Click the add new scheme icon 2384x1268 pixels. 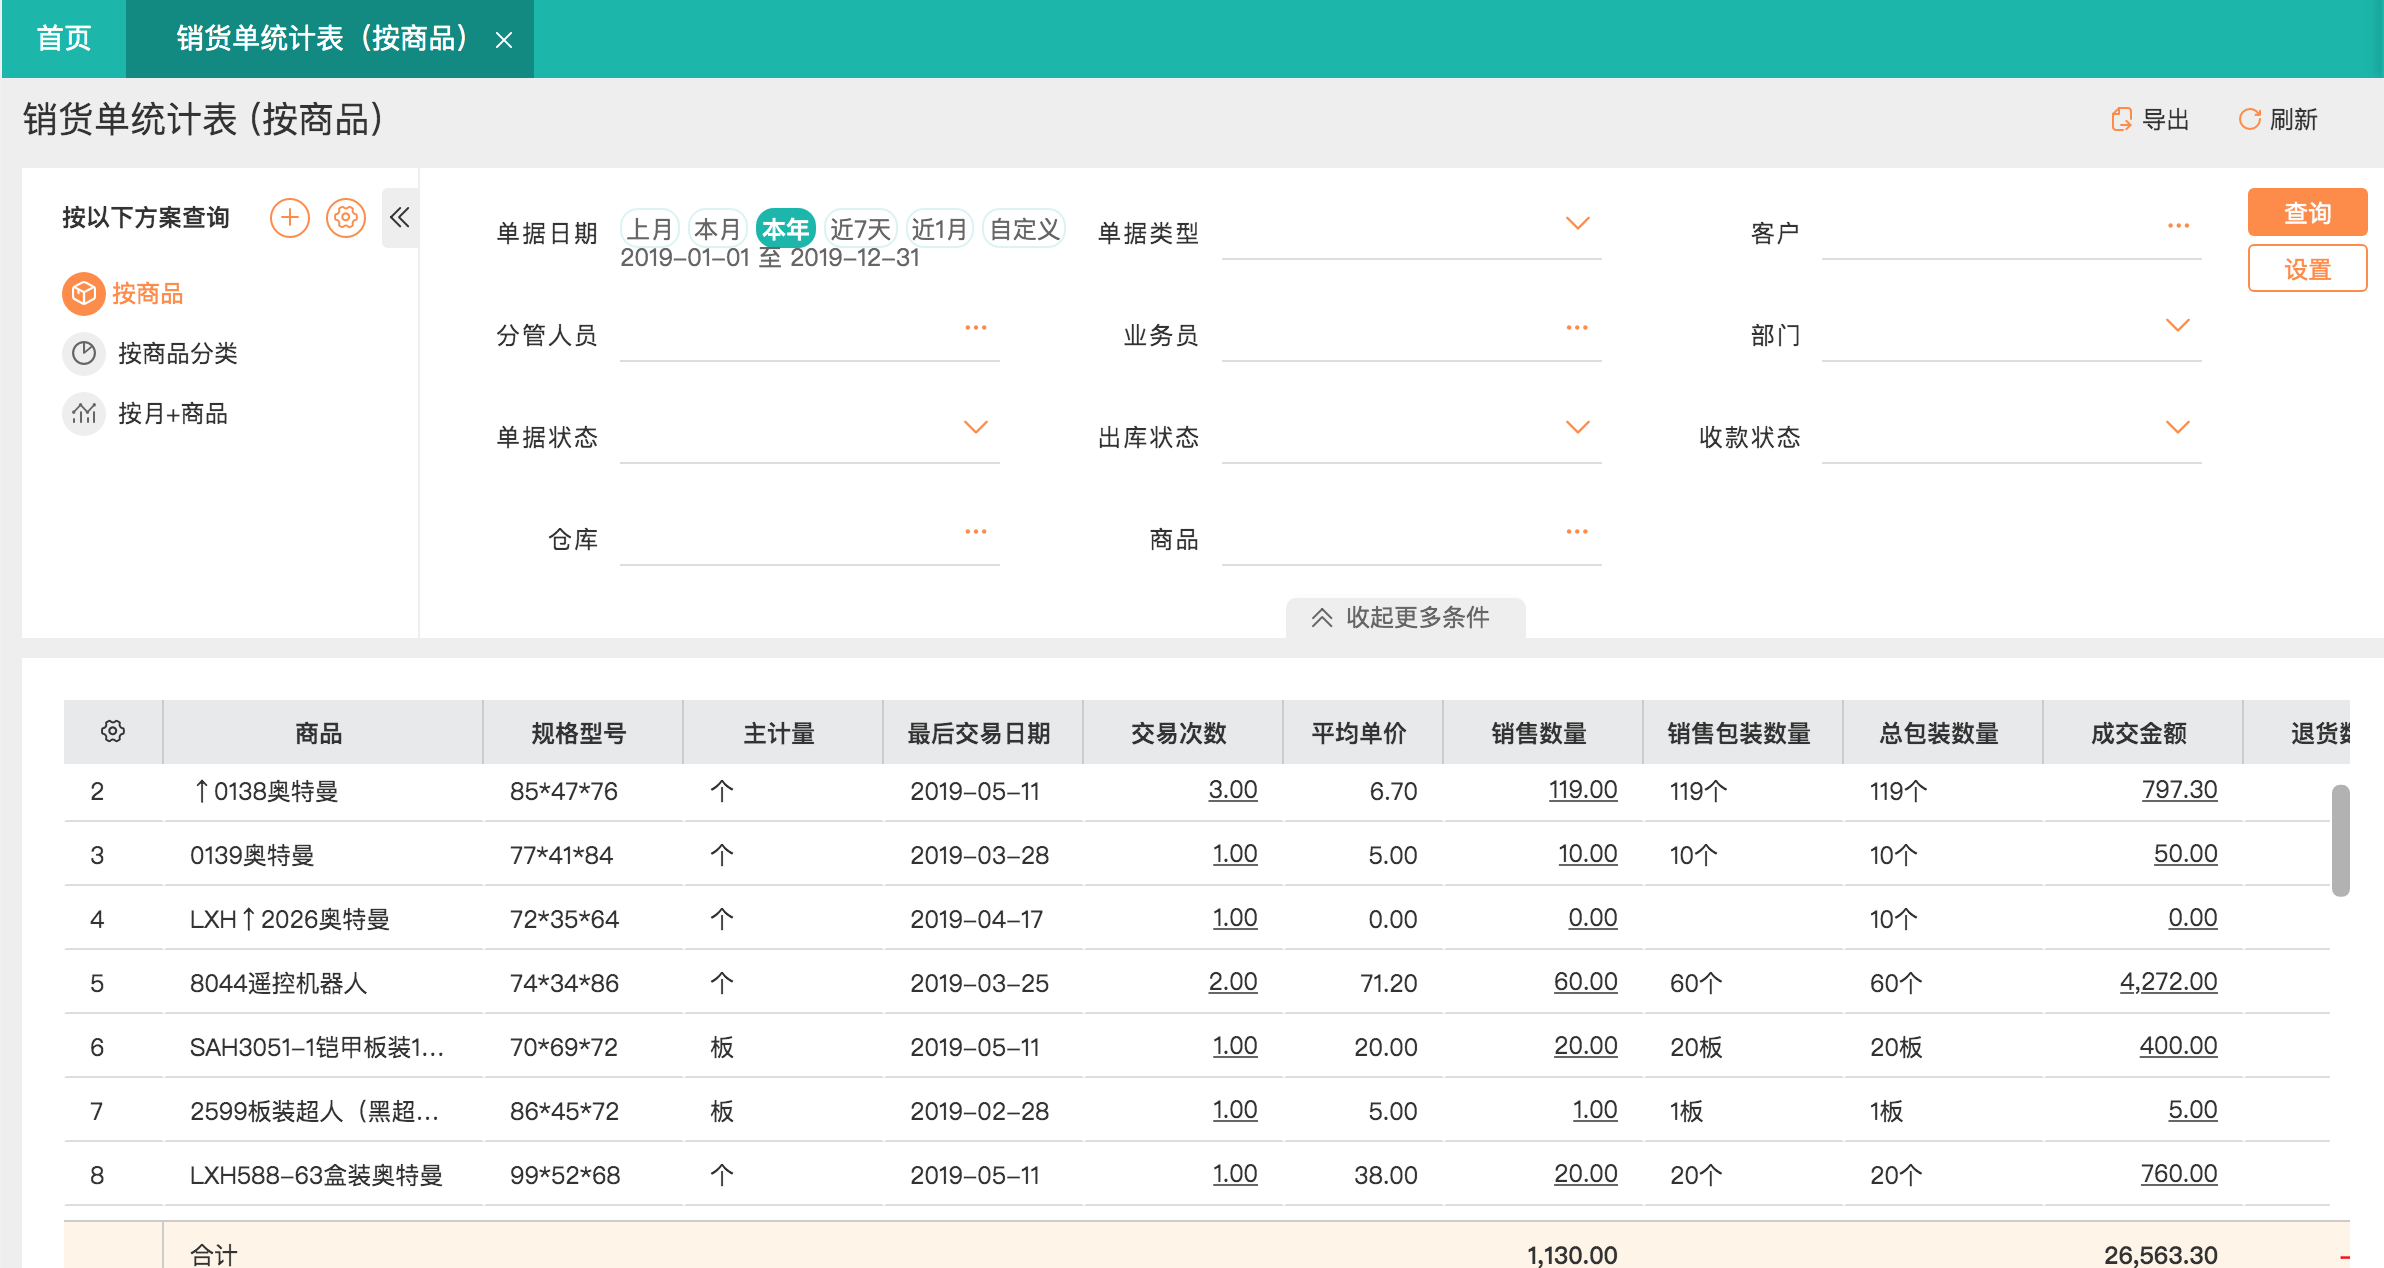[x=292, y=219]
